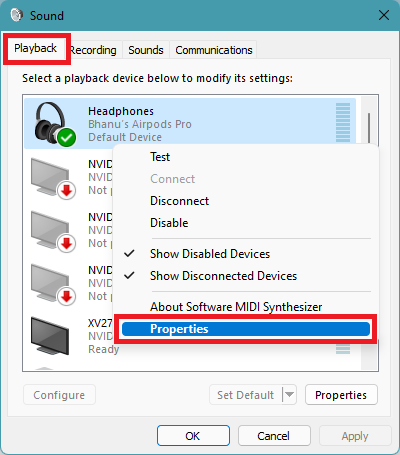Switch to the Recording tab
The height and width of the screenshot is (455, 400).
tap(94, 50)
